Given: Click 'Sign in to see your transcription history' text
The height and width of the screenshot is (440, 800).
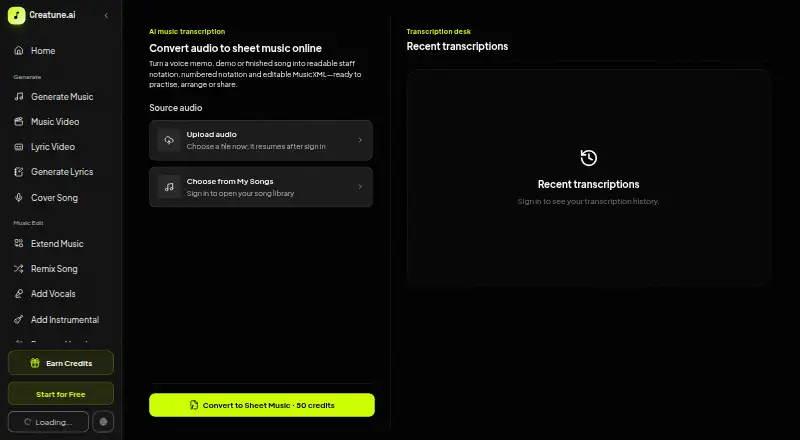Looking at the screenshot, I should click(588, 202).
